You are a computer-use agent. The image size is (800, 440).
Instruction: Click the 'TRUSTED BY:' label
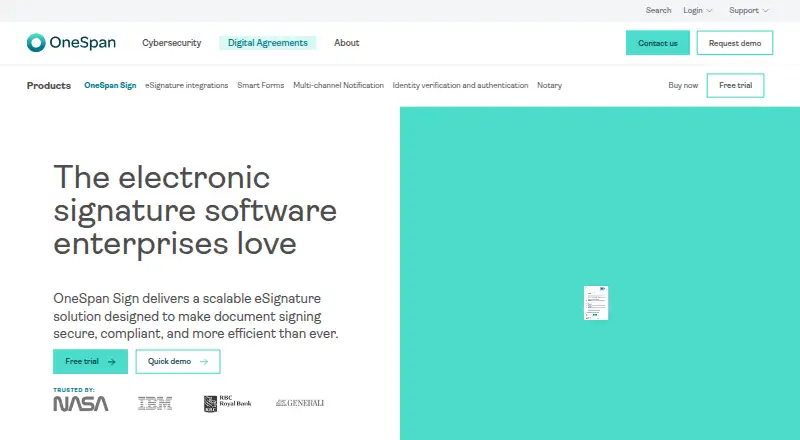74,389
